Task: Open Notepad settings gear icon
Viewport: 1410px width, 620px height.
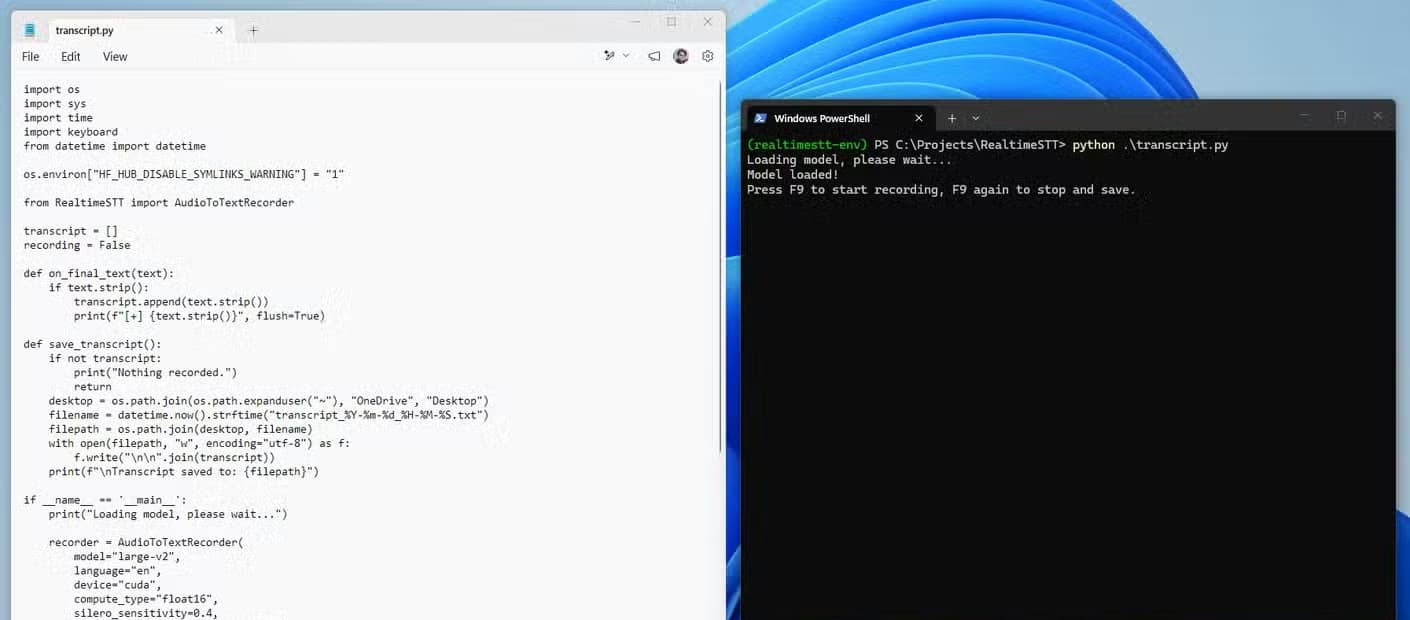Action: (708, 56)
